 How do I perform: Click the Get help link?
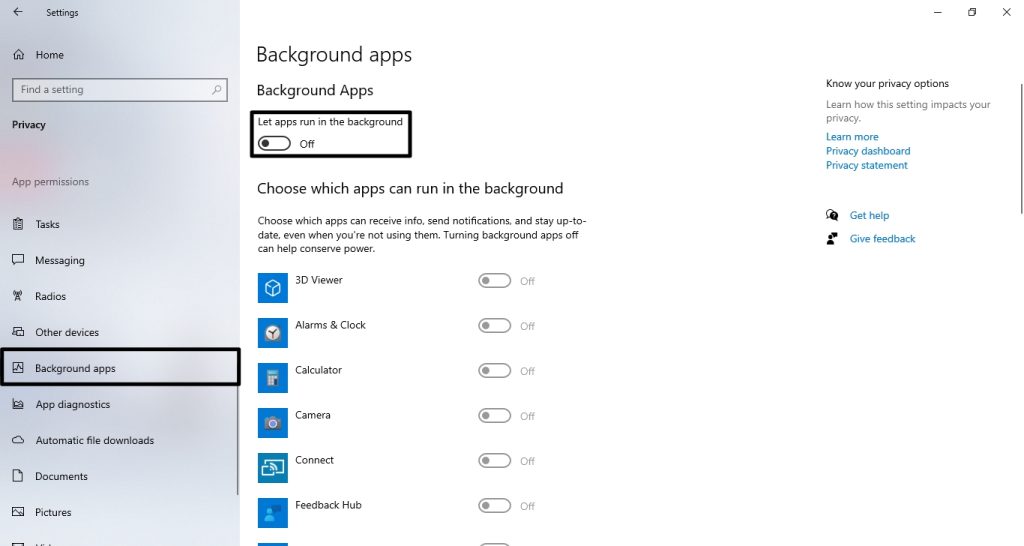869,215
